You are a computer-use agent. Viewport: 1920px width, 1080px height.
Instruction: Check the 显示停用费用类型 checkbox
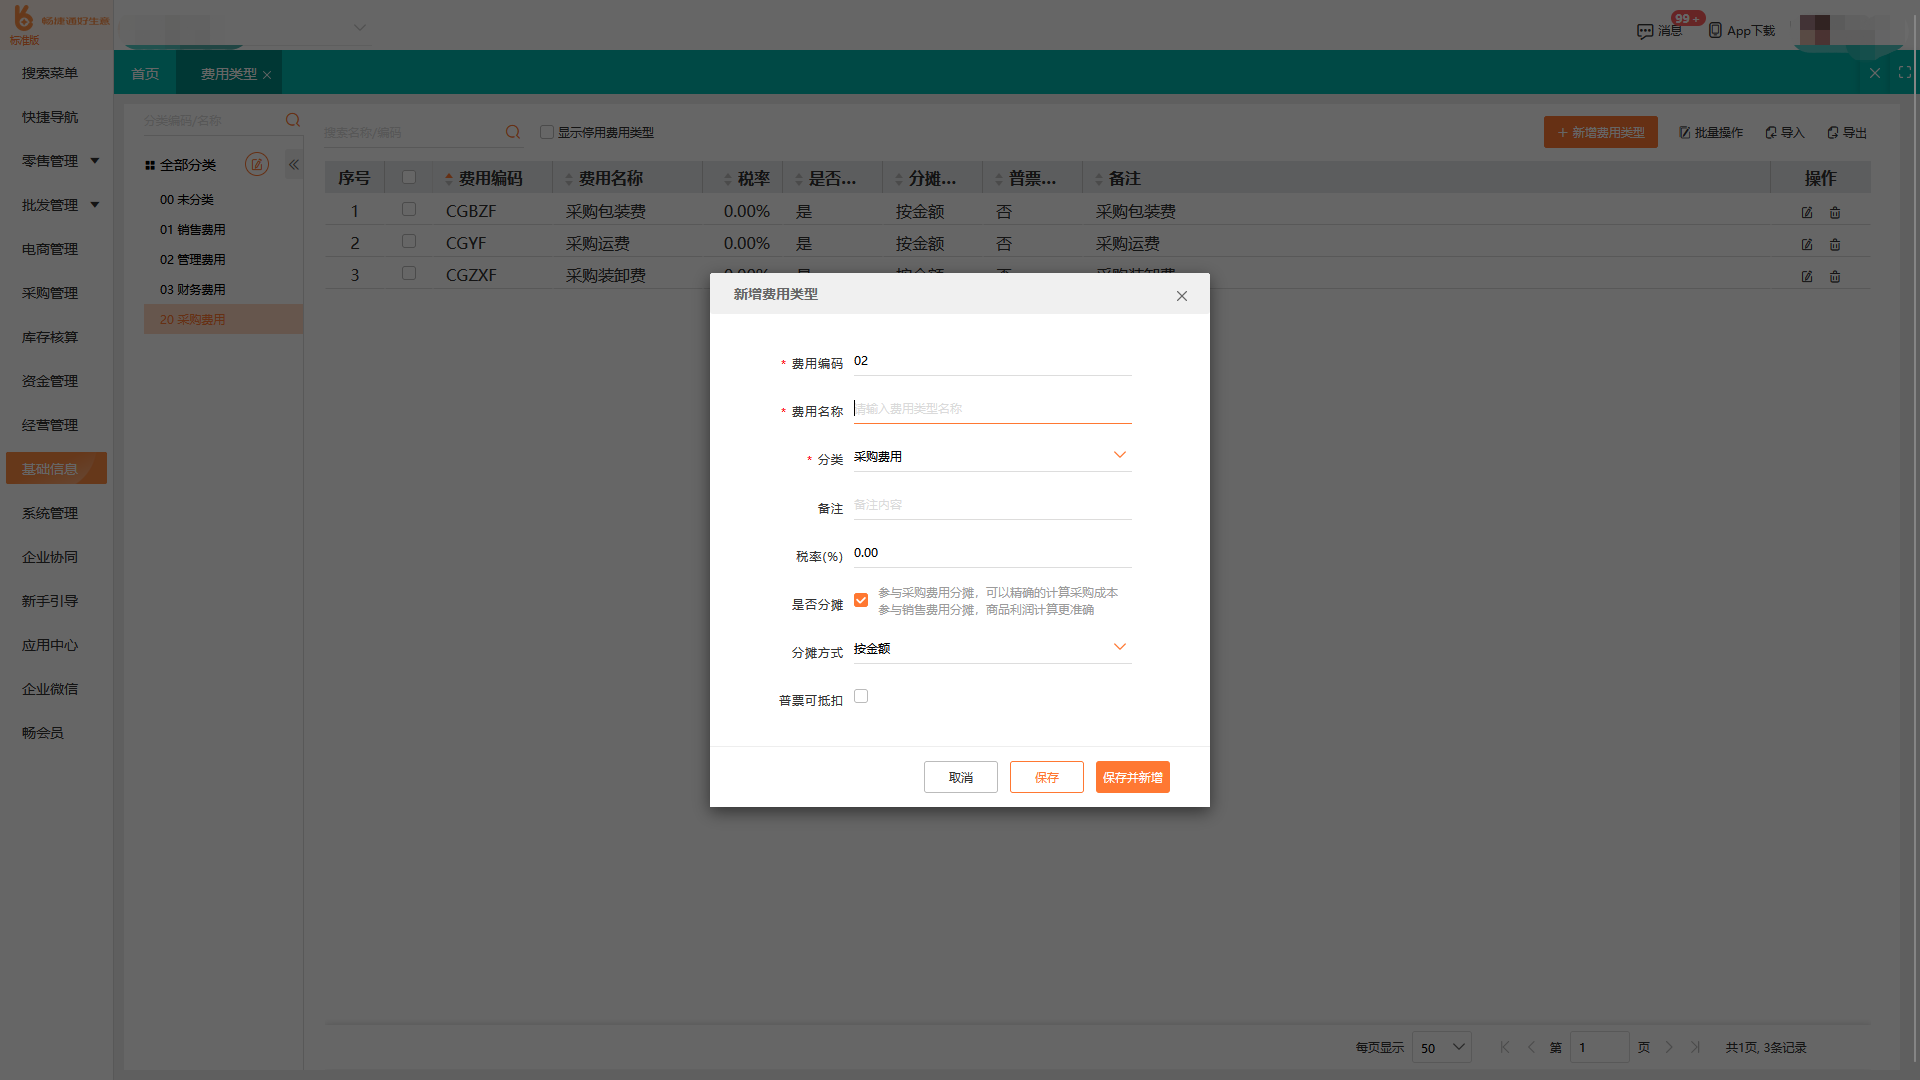click(546, 132)
